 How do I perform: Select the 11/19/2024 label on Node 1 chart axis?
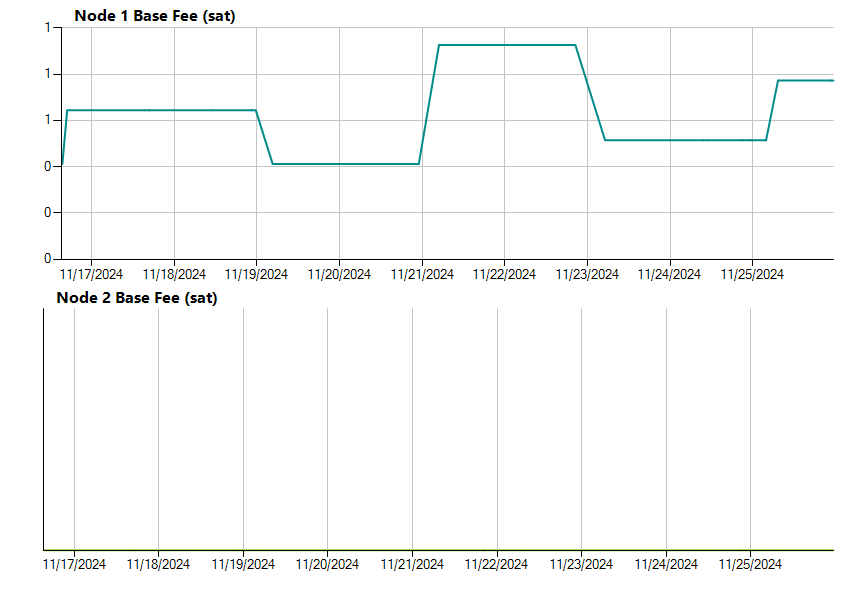coord(256,274)
